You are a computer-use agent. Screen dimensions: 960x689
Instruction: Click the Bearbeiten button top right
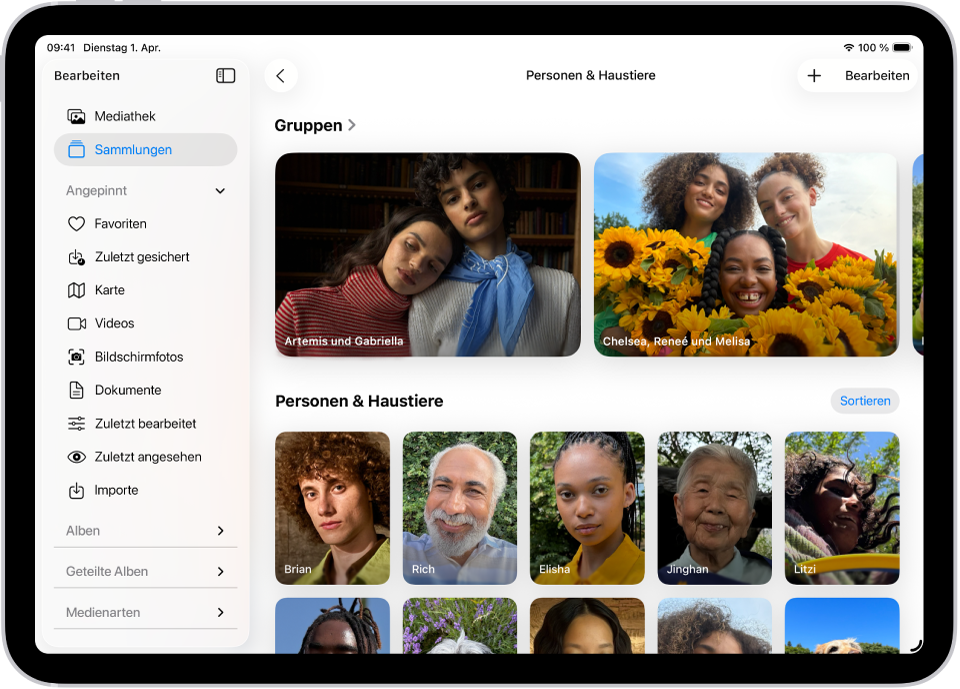[x=877, y=75]
